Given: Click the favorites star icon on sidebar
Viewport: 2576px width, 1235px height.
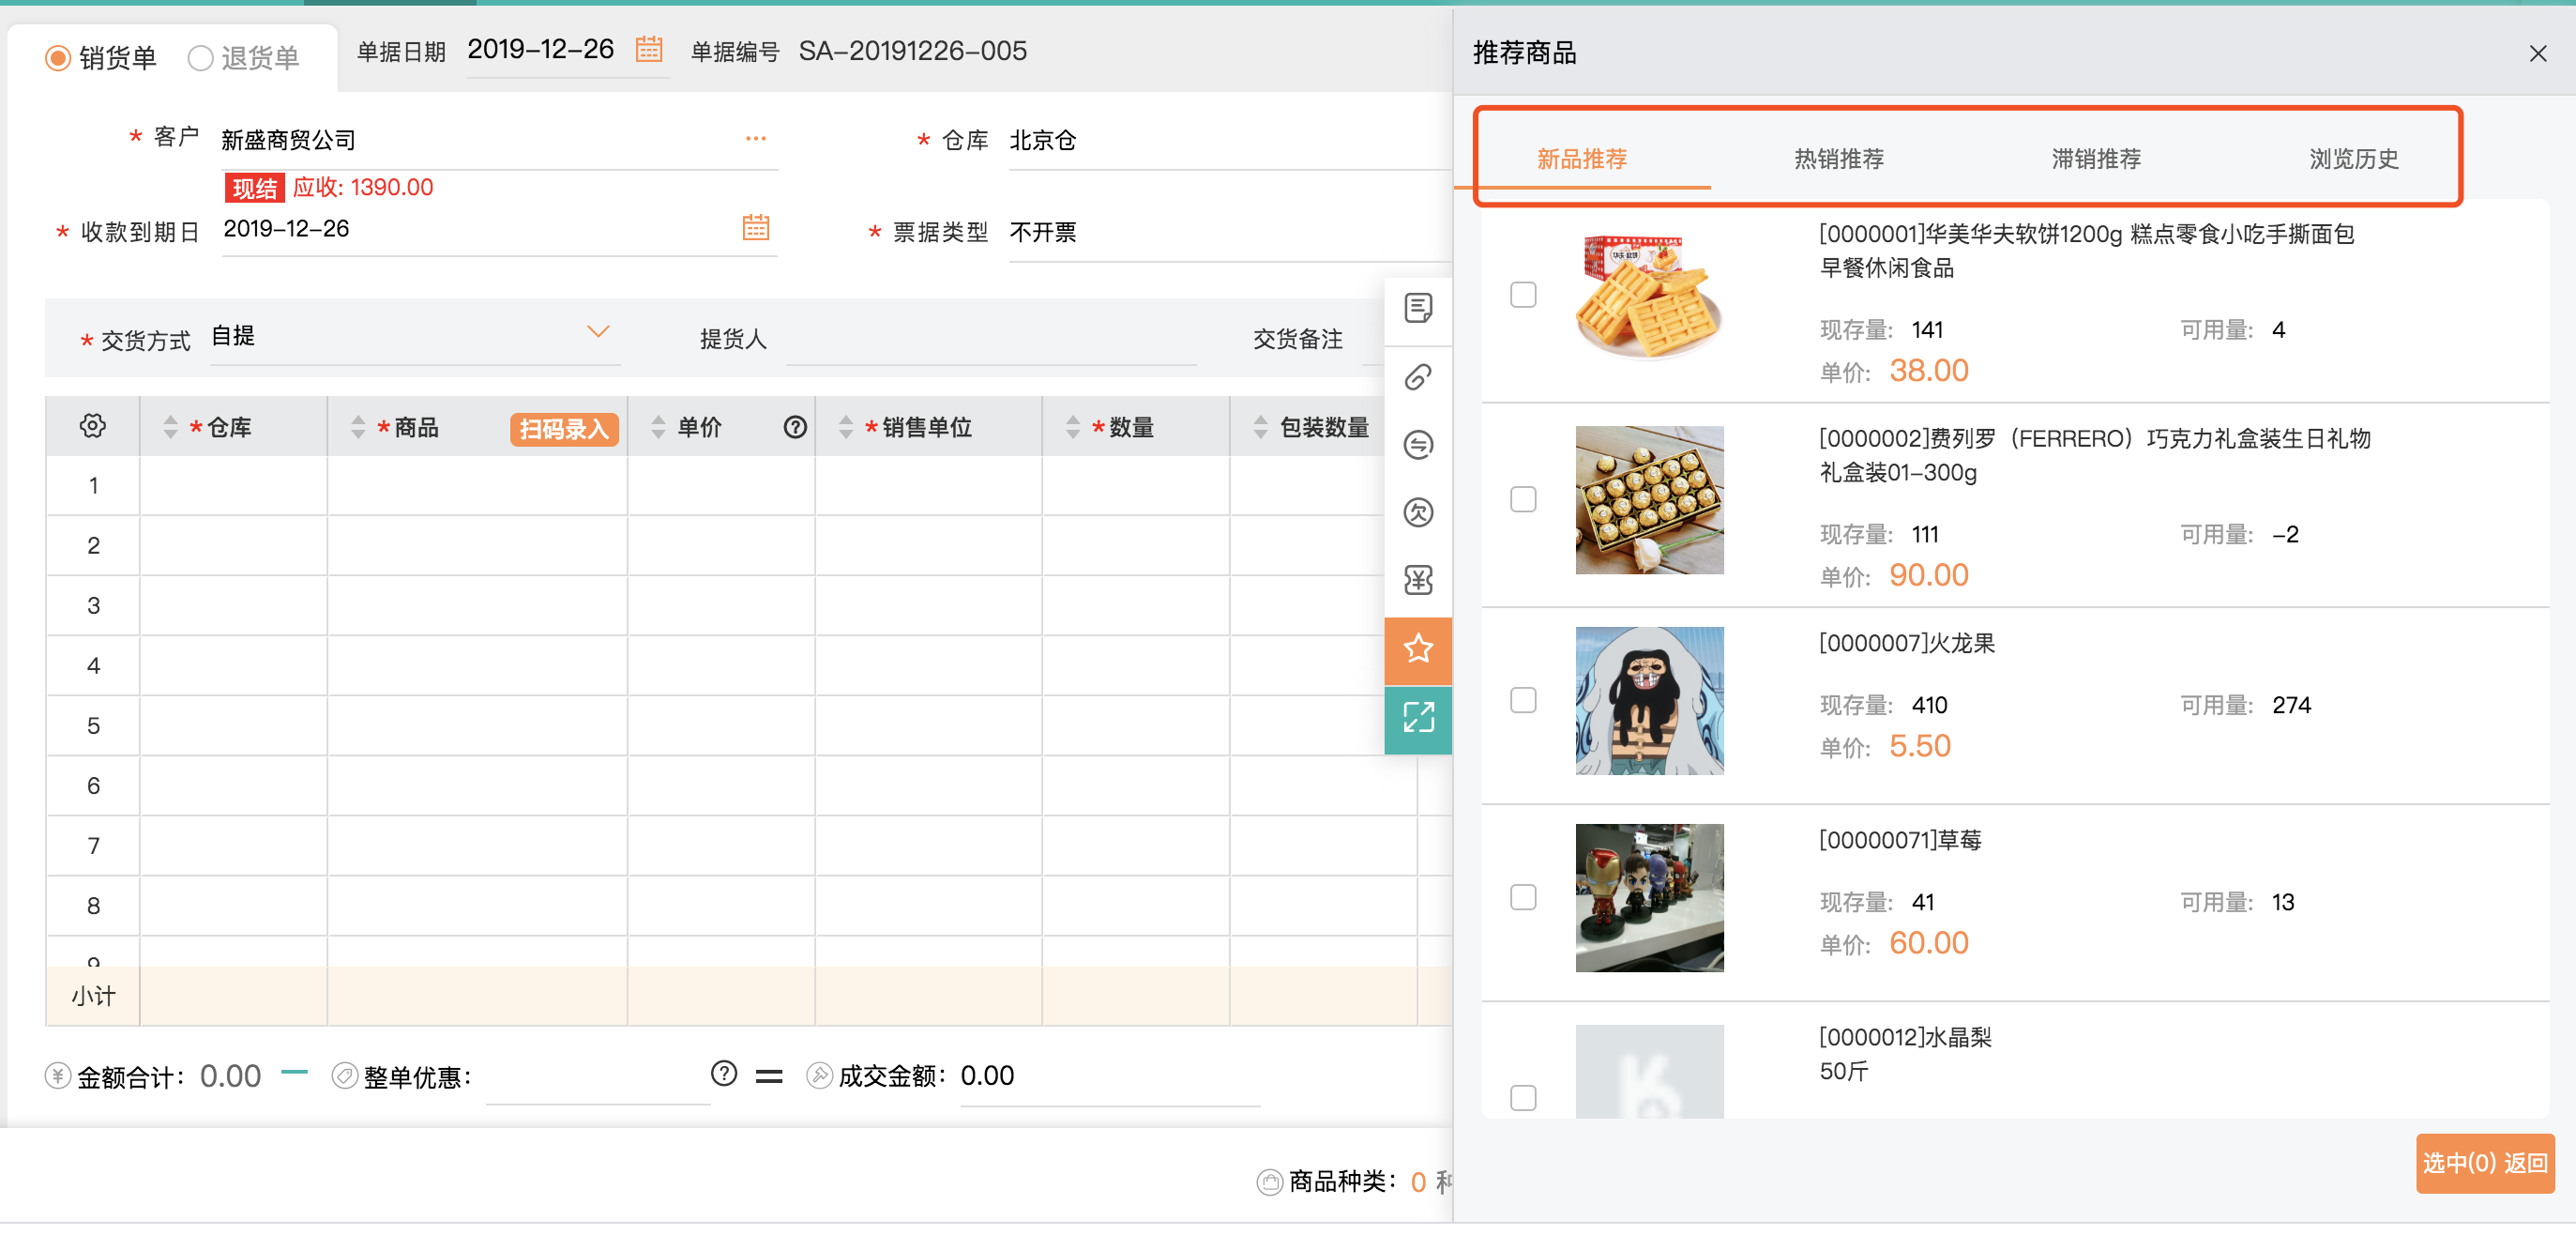Looking at the screenshot, I should 1417,649.
